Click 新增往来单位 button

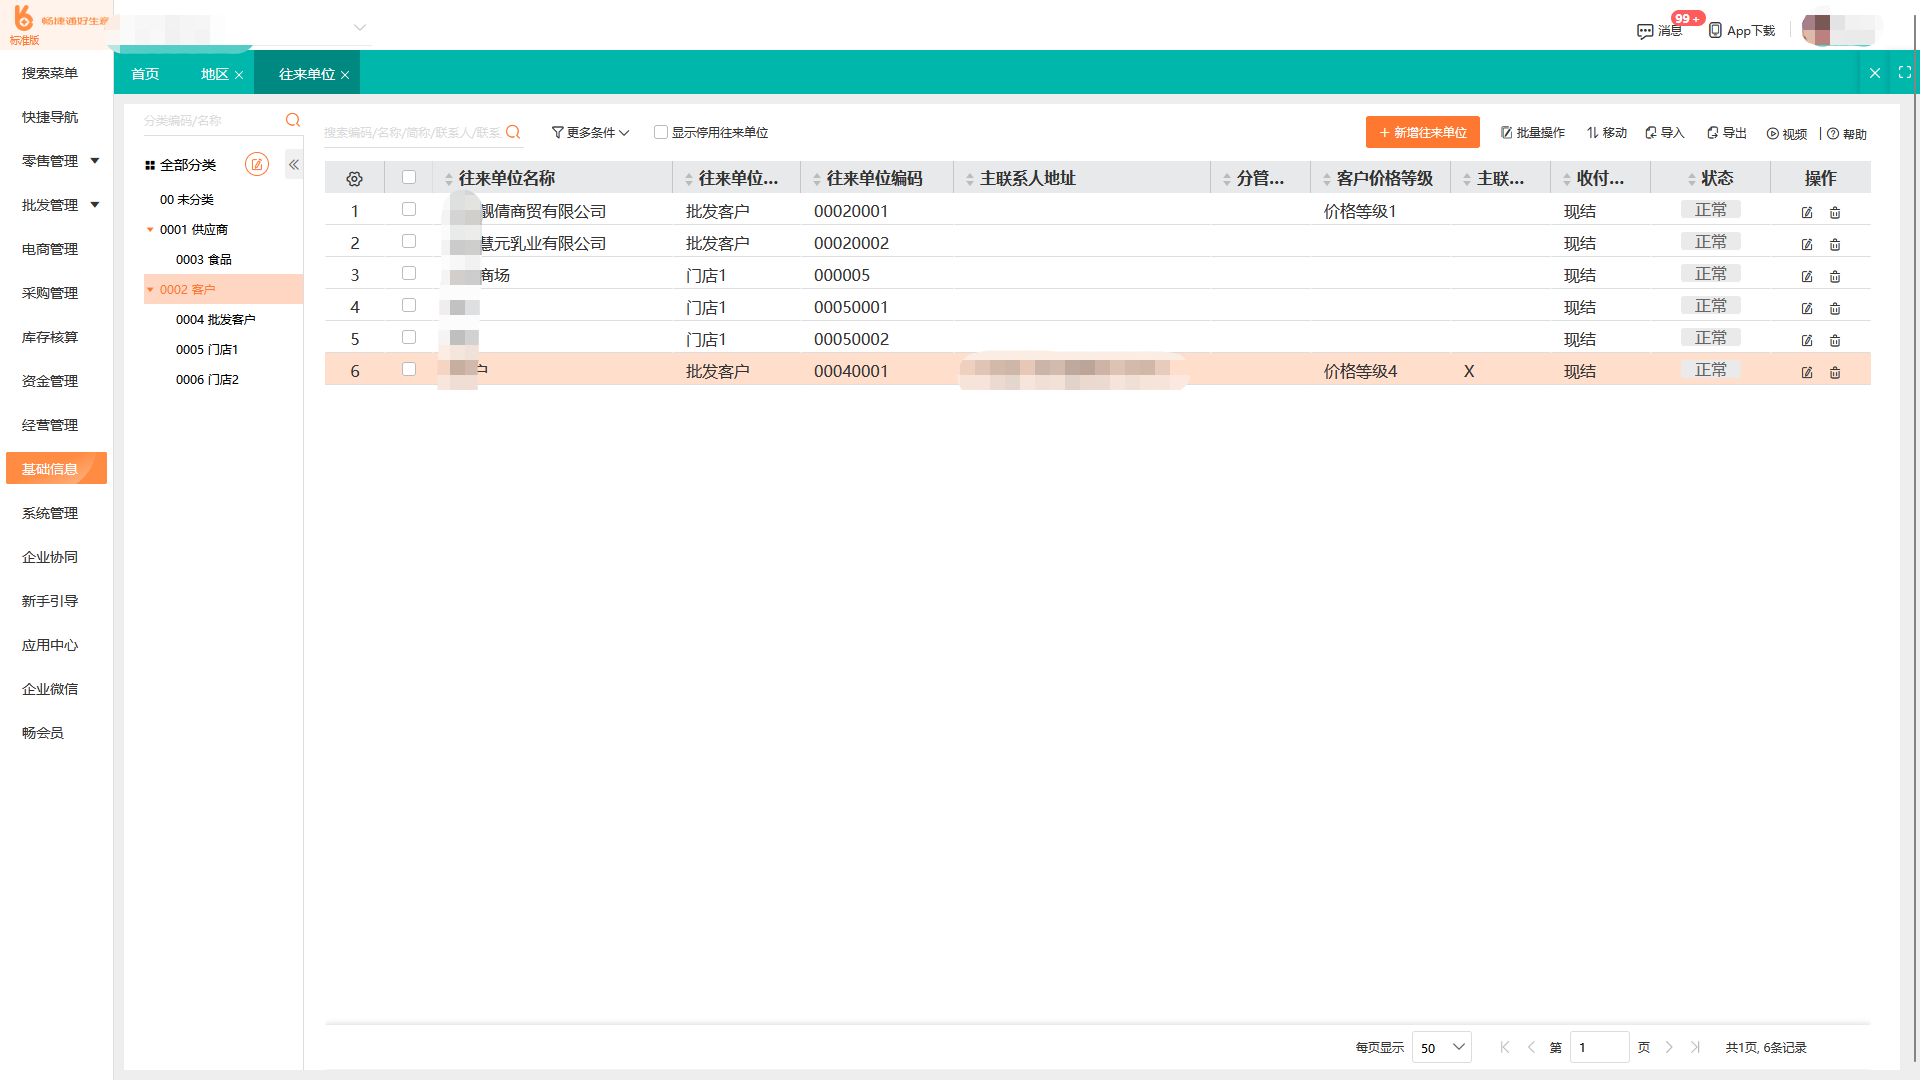tap(1424, 131)
